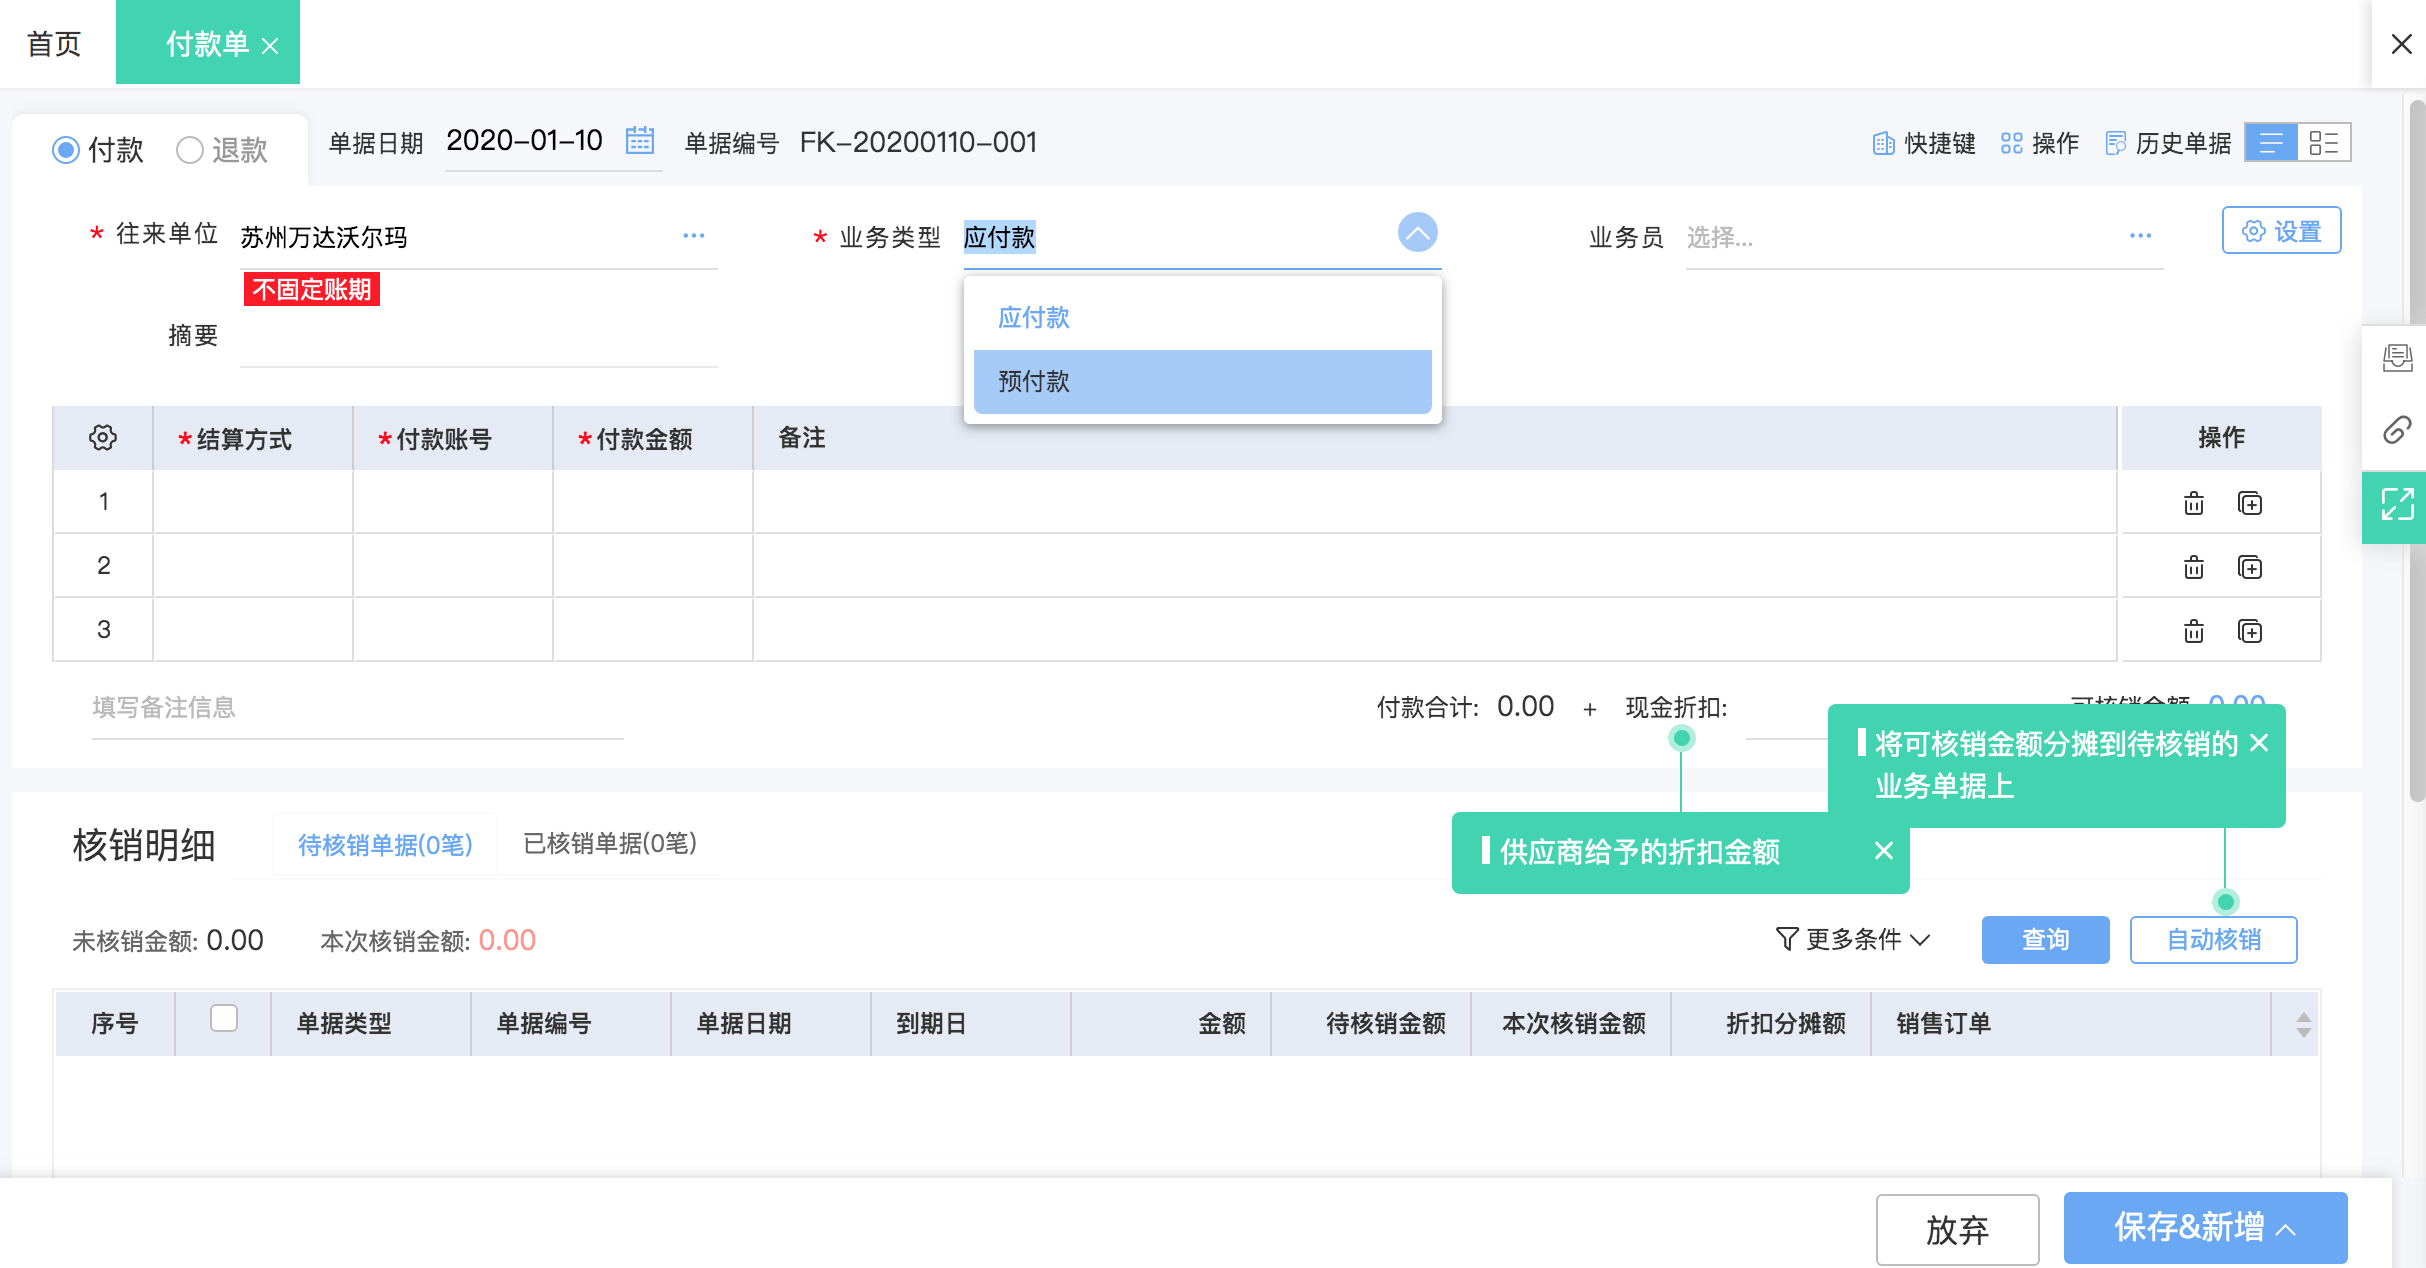Select 预付款 from business type dropdown
This screenshot has width=2426, height=1268.
1202,380
